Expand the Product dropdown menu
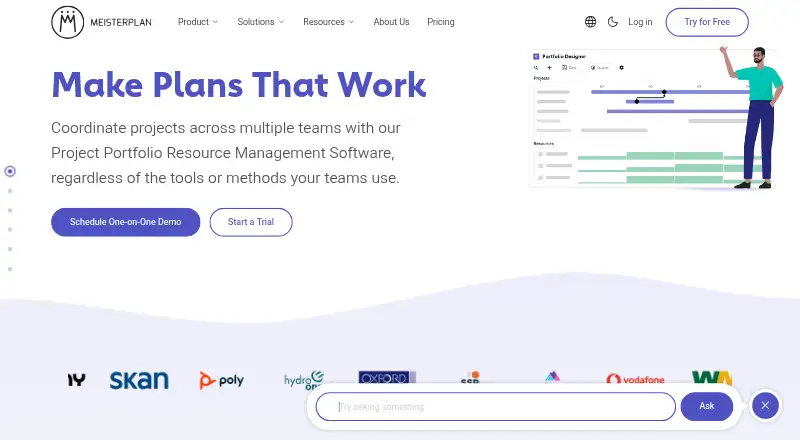 tap(198, 22)
